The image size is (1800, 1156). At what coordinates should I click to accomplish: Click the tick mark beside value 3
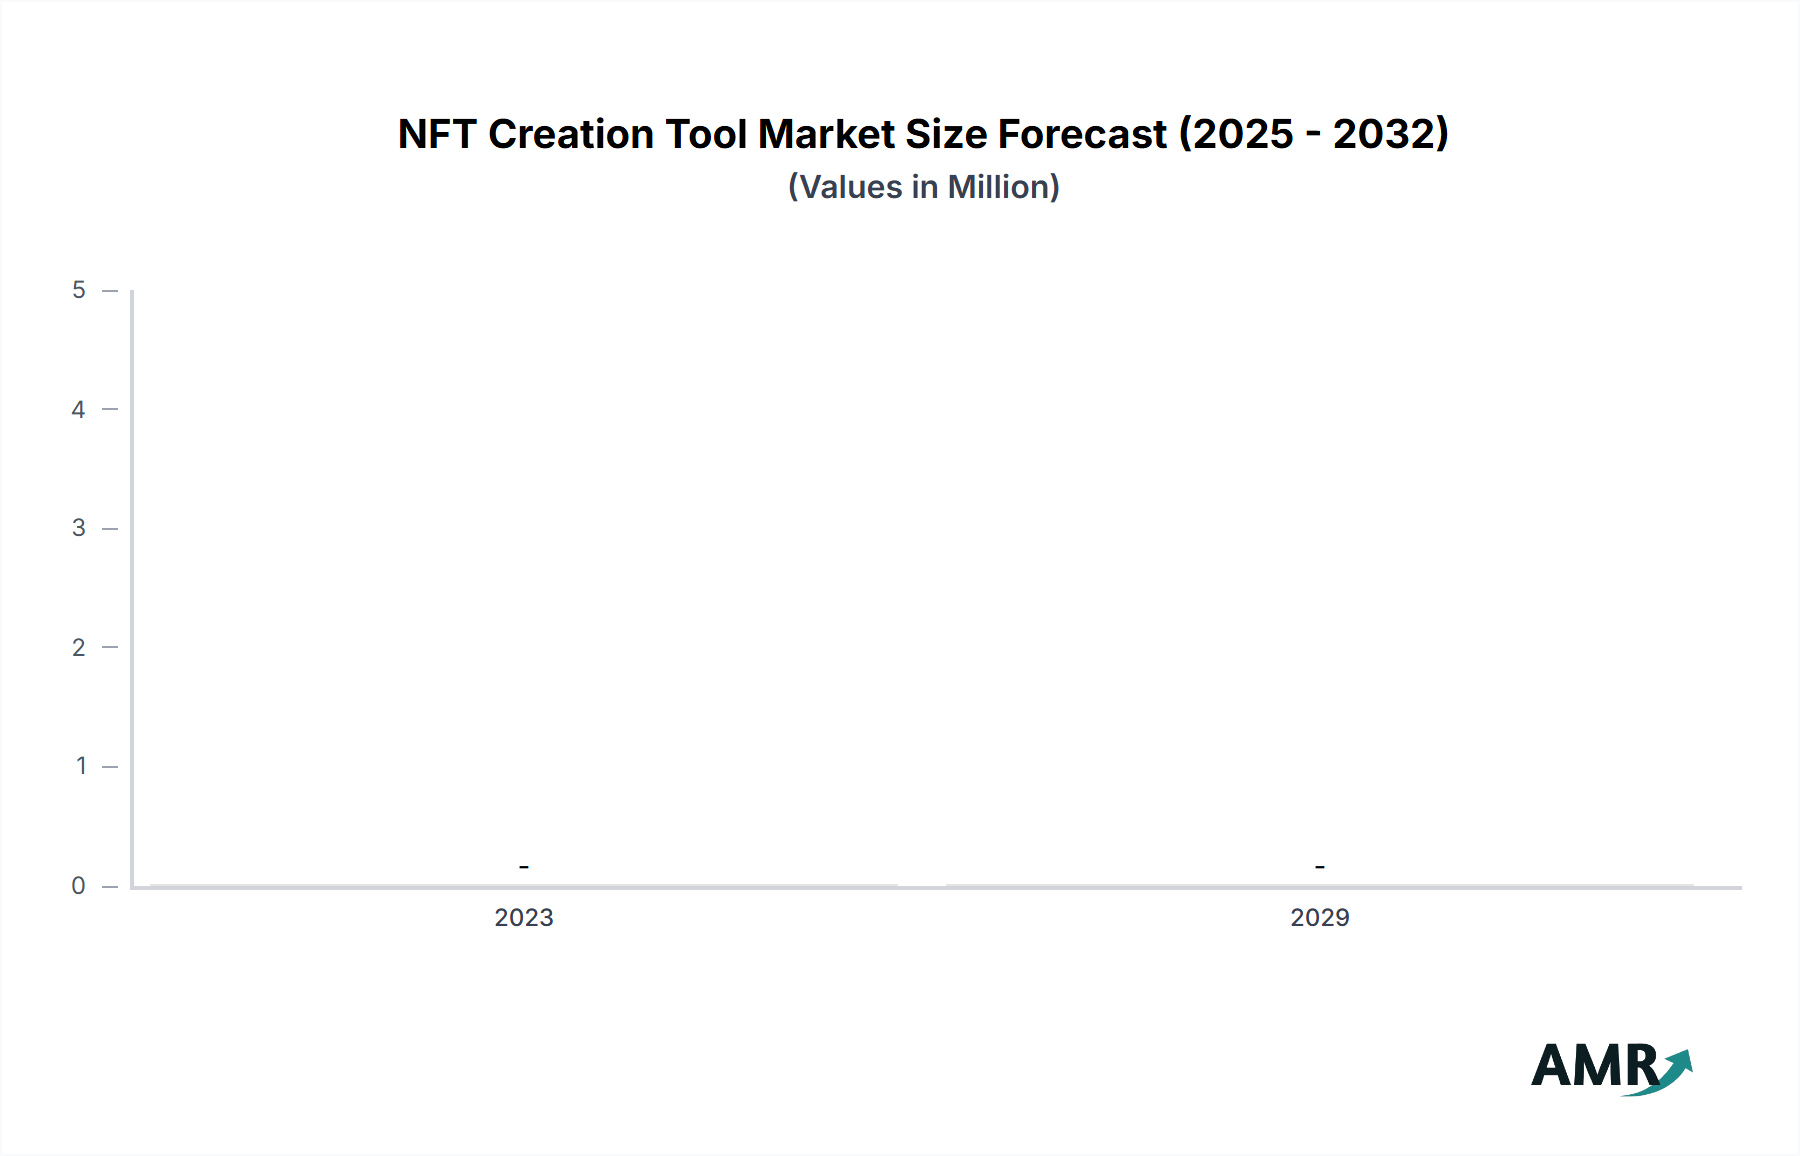coord(108,527)
